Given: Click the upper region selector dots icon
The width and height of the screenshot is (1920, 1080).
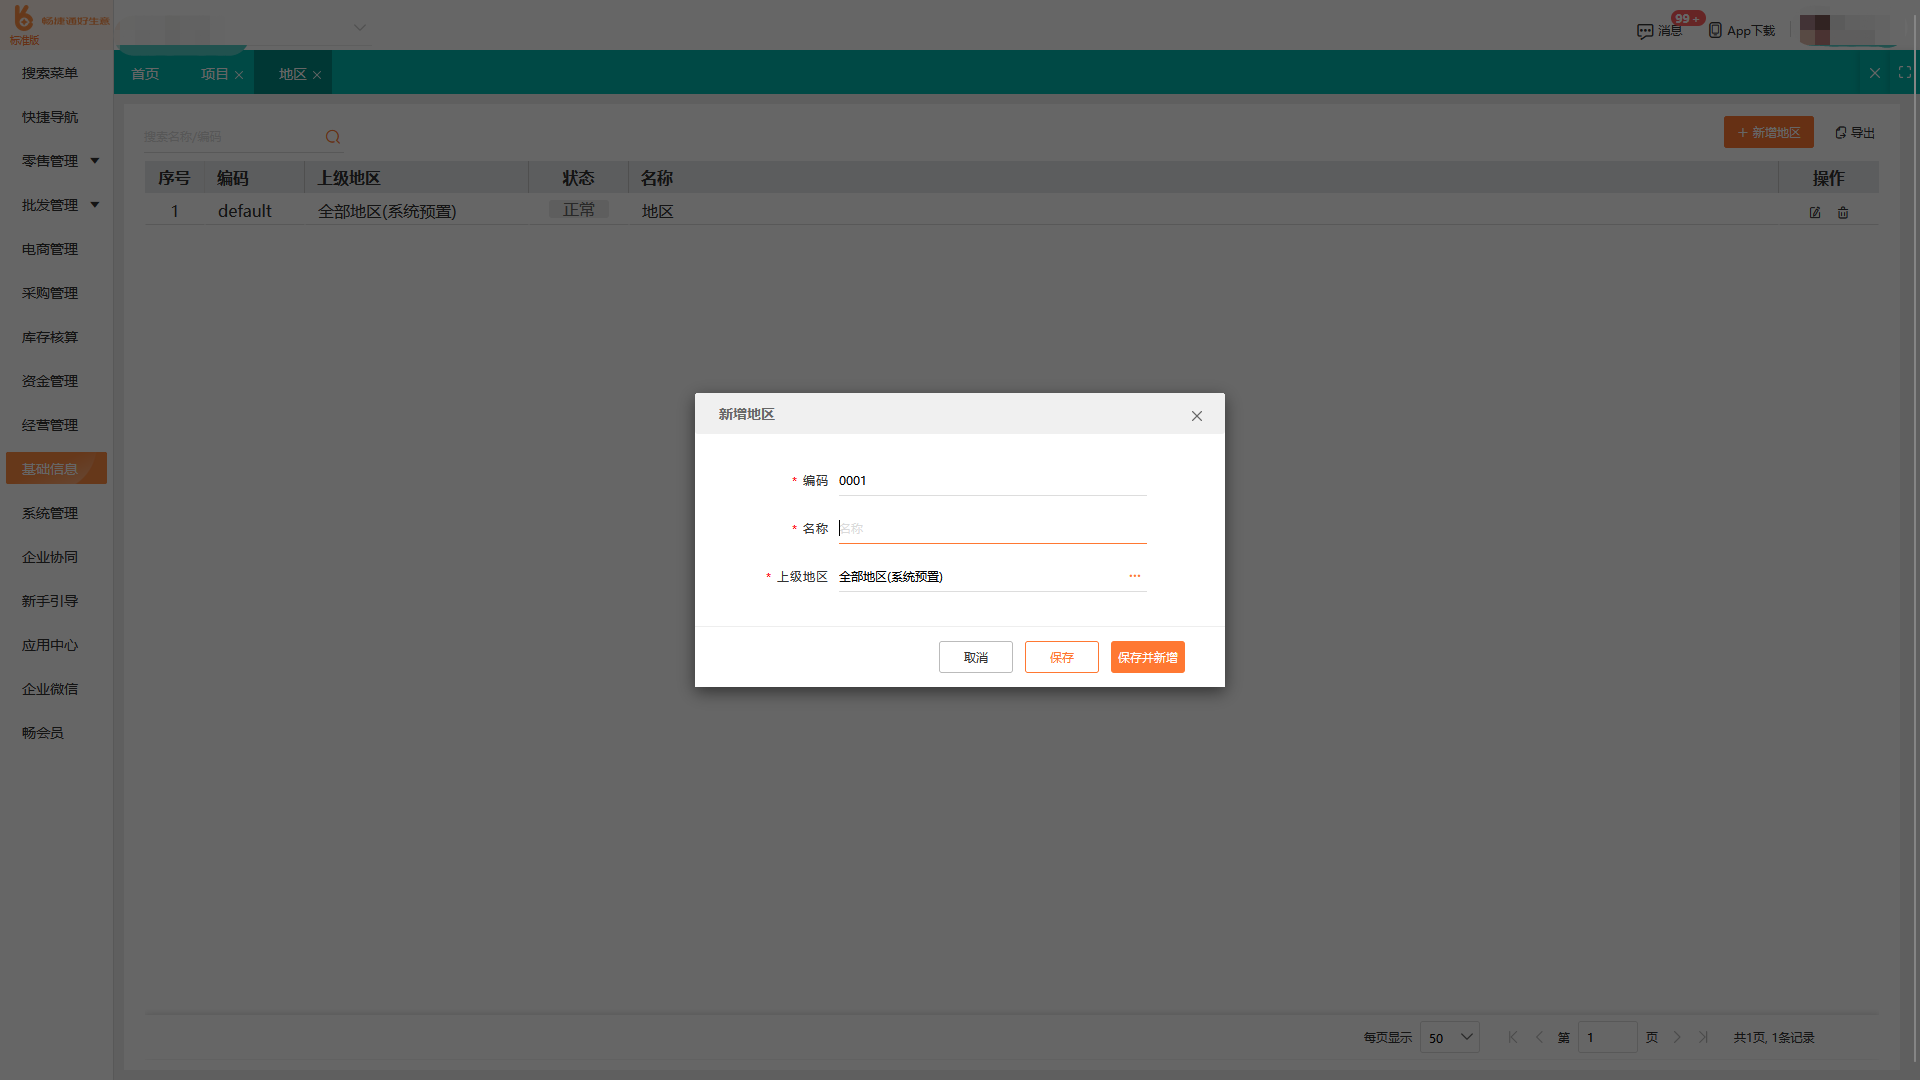Looking at the screenshot, I should 1134,575.
